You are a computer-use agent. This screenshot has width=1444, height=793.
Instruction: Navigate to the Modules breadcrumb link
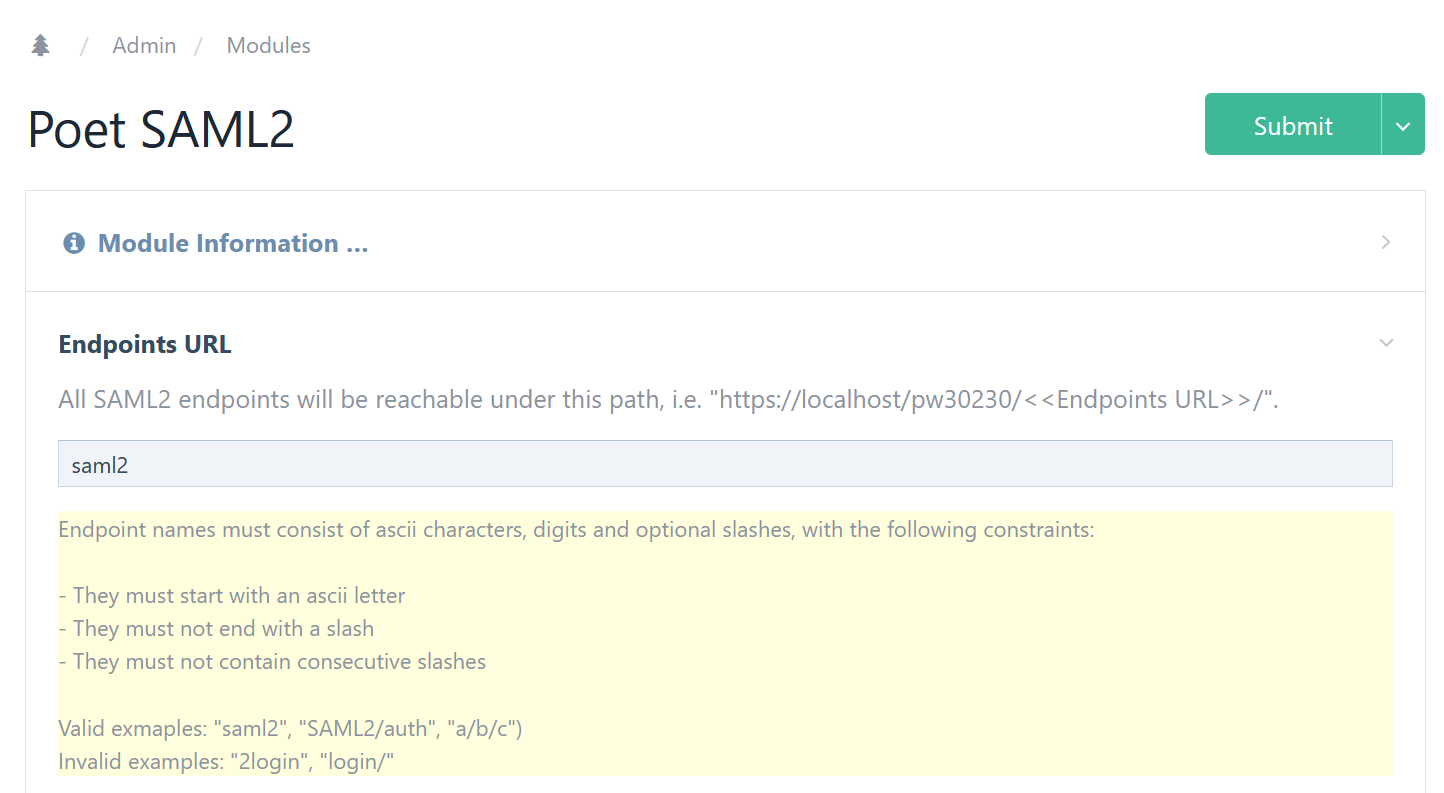pos(268,45)
